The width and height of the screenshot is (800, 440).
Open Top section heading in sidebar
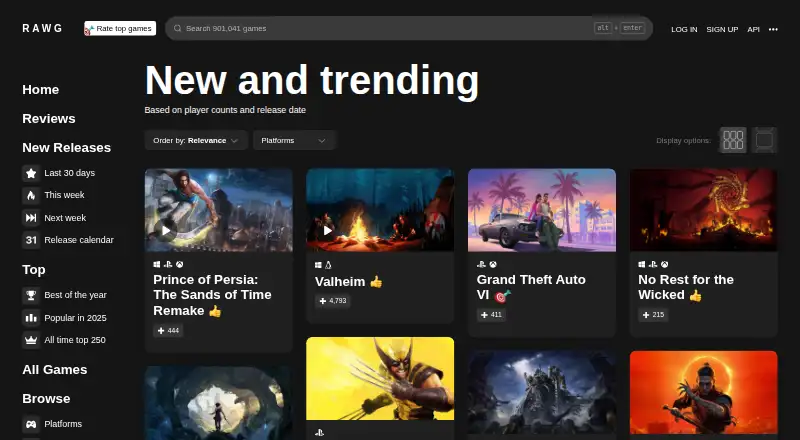(x=34, y=270)
